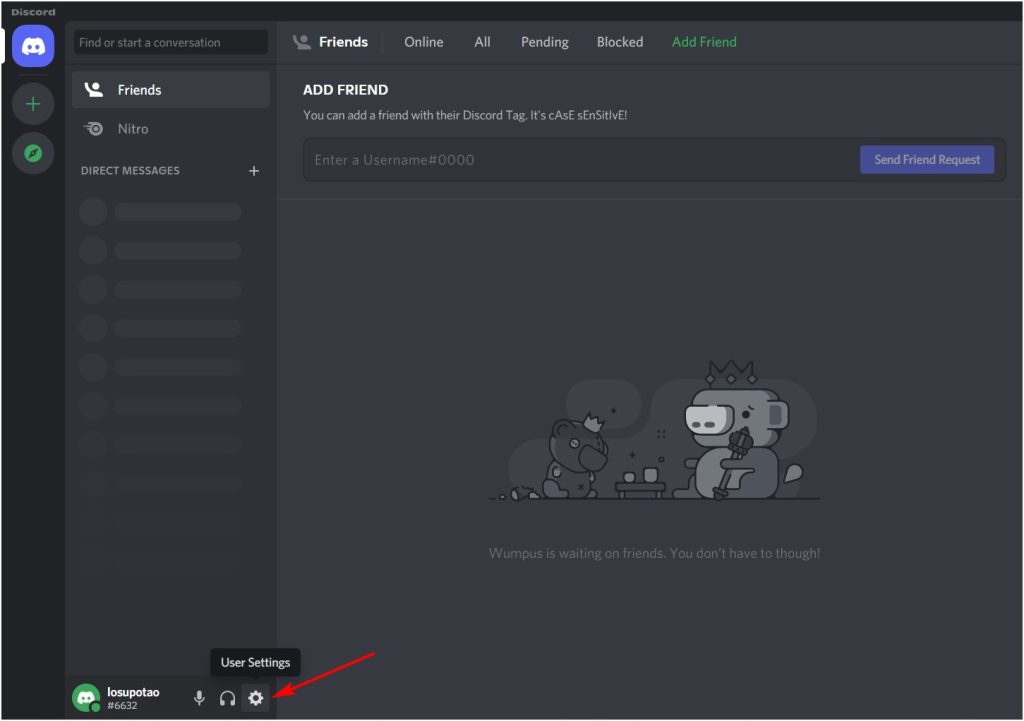The image size is (1024, 721).
Task: Open Discord Home via the logo icon
Action: [x=33, y=46]
